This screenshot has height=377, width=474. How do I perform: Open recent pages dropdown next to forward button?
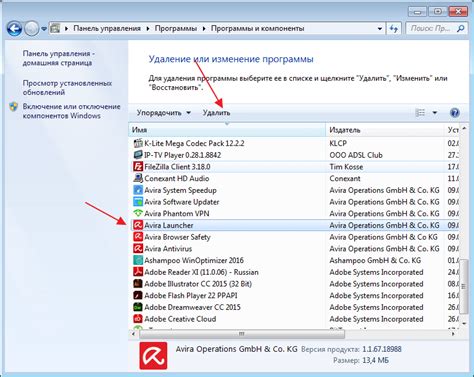44,29
